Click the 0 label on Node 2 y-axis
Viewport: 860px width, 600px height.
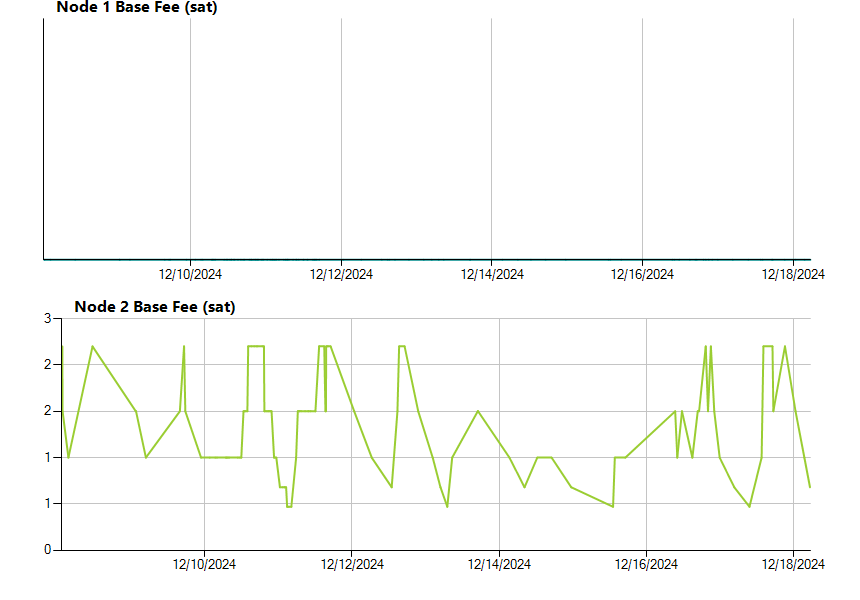coord(46,550)
